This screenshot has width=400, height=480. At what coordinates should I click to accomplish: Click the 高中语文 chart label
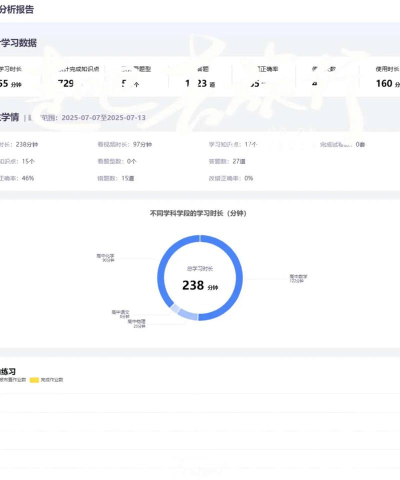point(120,314)
